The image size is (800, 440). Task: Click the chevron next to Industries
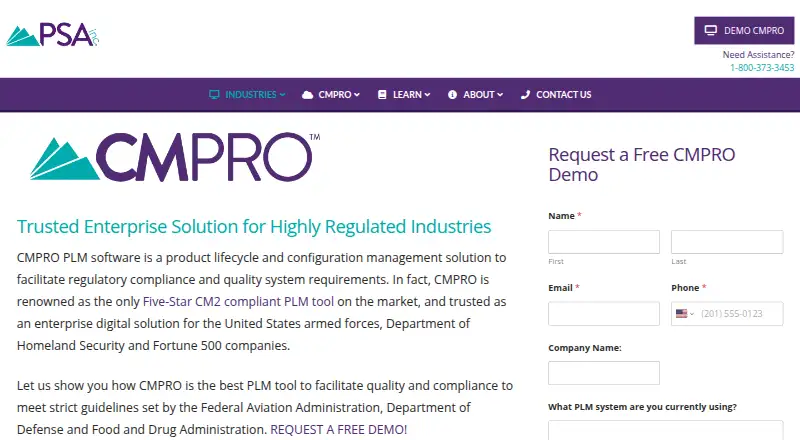[x=282, y=95]
